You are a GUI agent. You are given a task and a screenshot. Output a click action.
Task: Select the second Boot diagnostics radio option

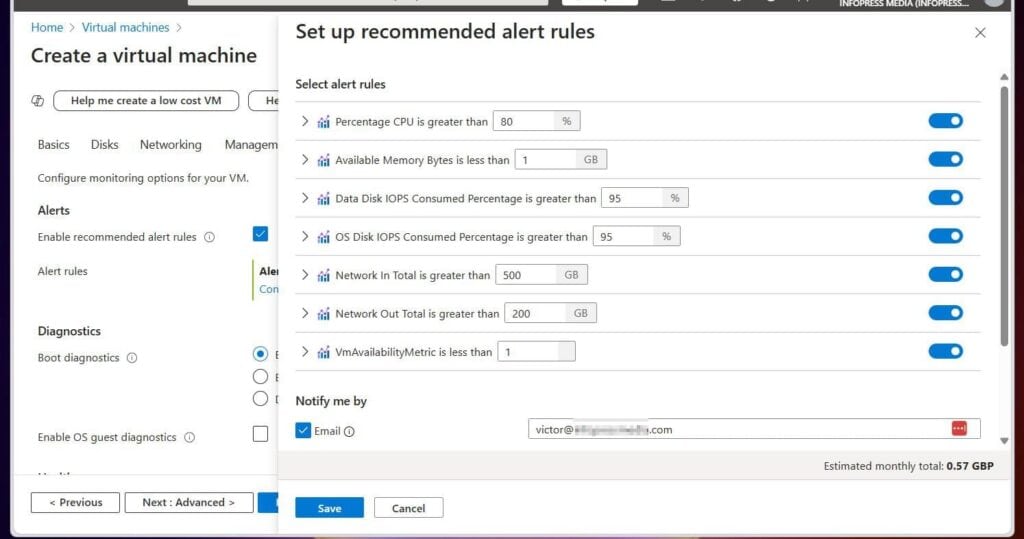tap(260, 377)
